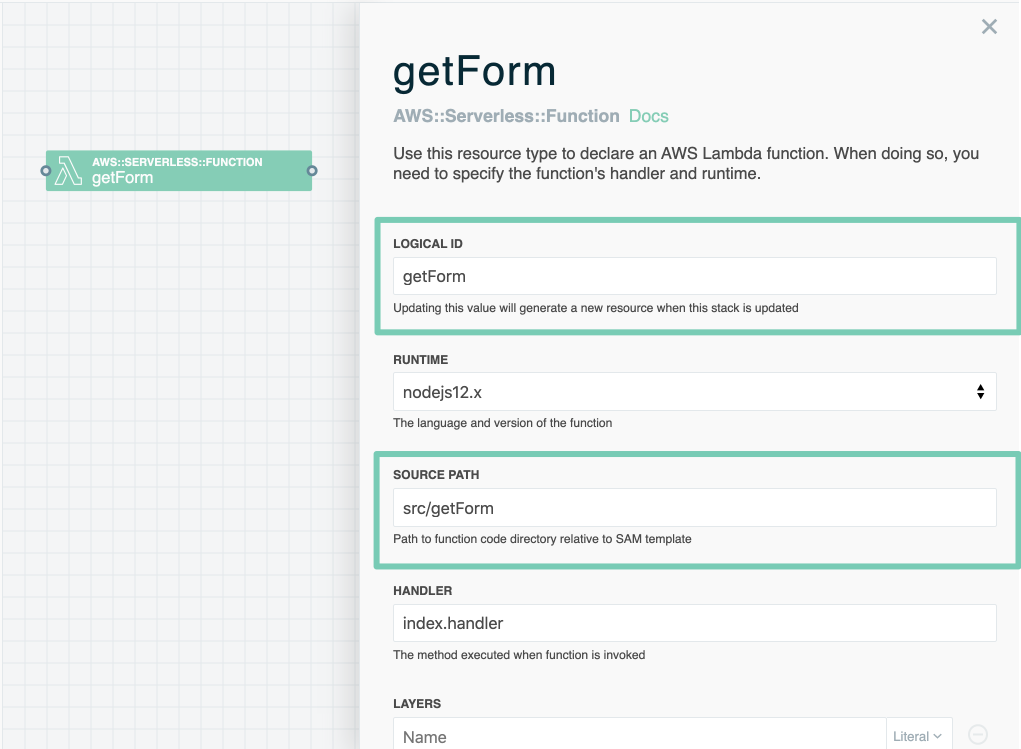Viewport: 1021px width, 749px height.
Task: Click the left connection port of the getForm node
Action: pos(45,170)
